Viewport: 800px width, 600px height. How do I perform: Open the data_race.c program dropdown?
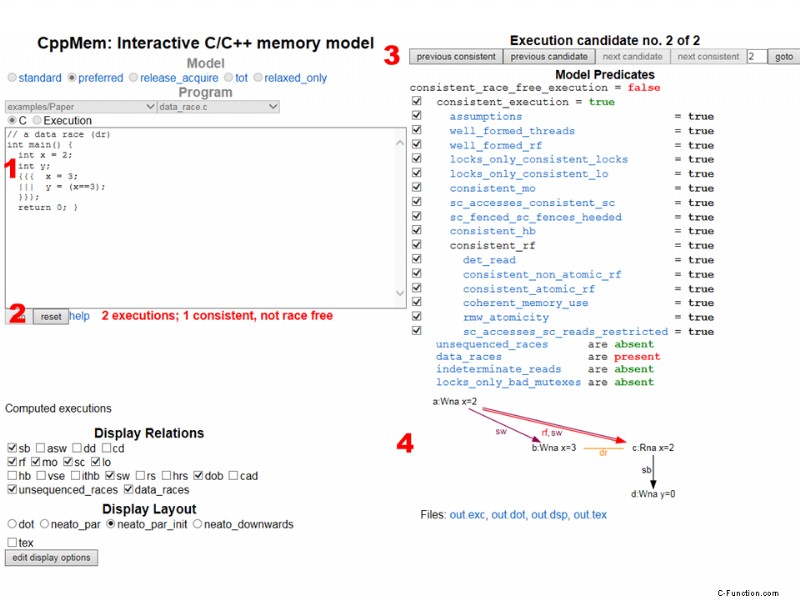pos(219,106)
